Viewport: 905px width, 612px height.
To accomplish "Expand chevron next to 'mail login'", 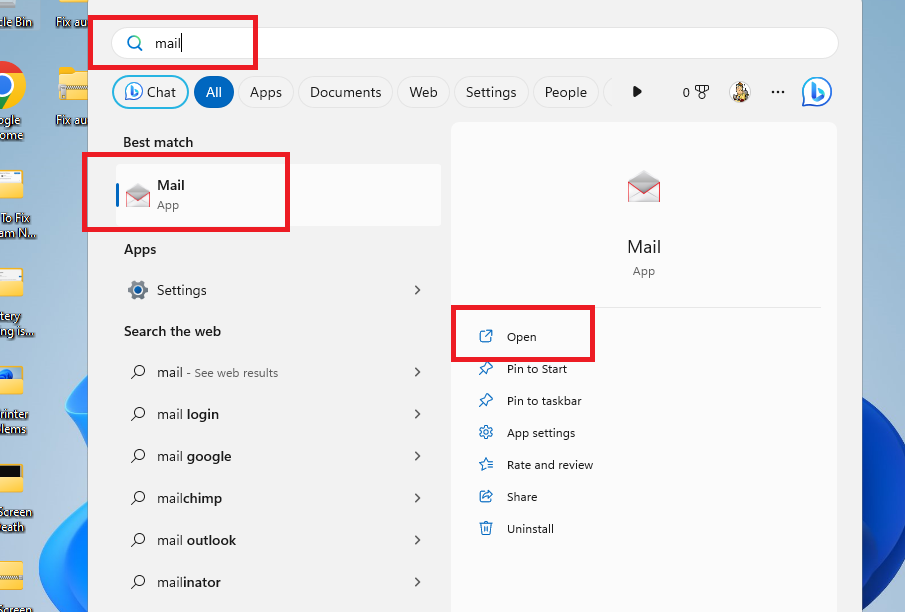I will (x=417, y=414).
